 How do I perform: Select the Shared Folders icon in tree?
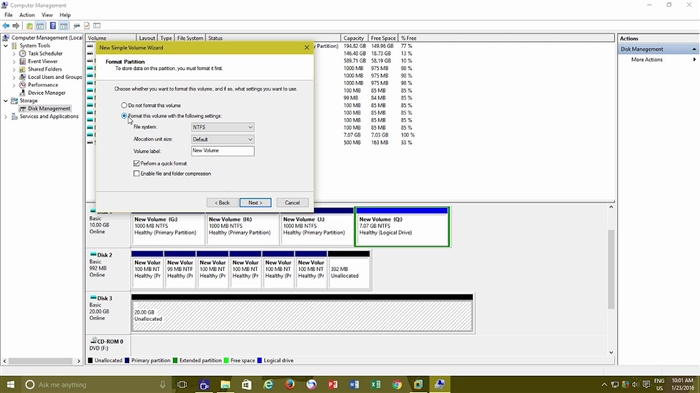tap(22, 69)
